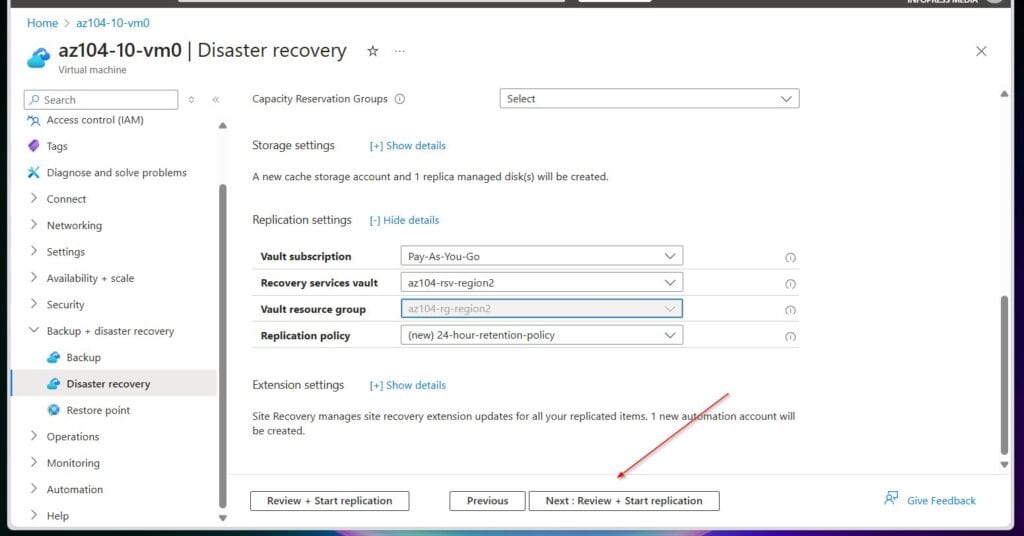Expand the Operations menu group
This screenshot has height=536, width=1024.
(34, 436)
